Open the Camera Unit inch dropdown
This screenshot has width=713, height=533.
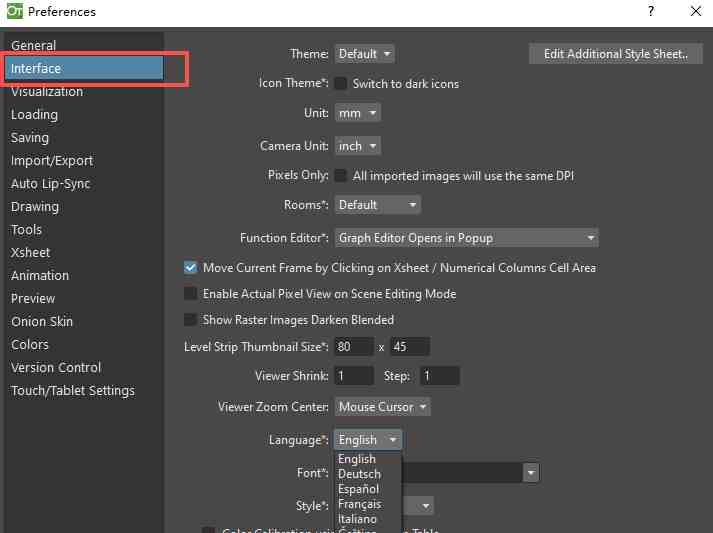[x=357, y=146]
